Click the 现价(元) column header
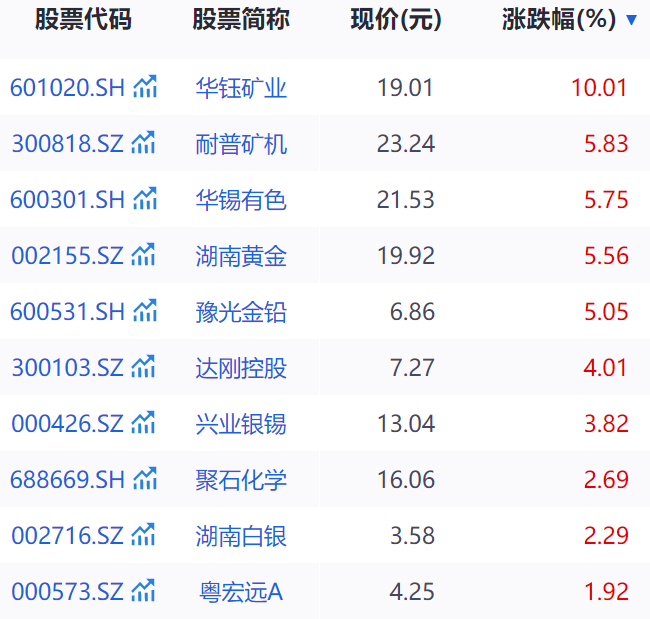Viewport: 650px width, 619px height. [x=396, y=21]
